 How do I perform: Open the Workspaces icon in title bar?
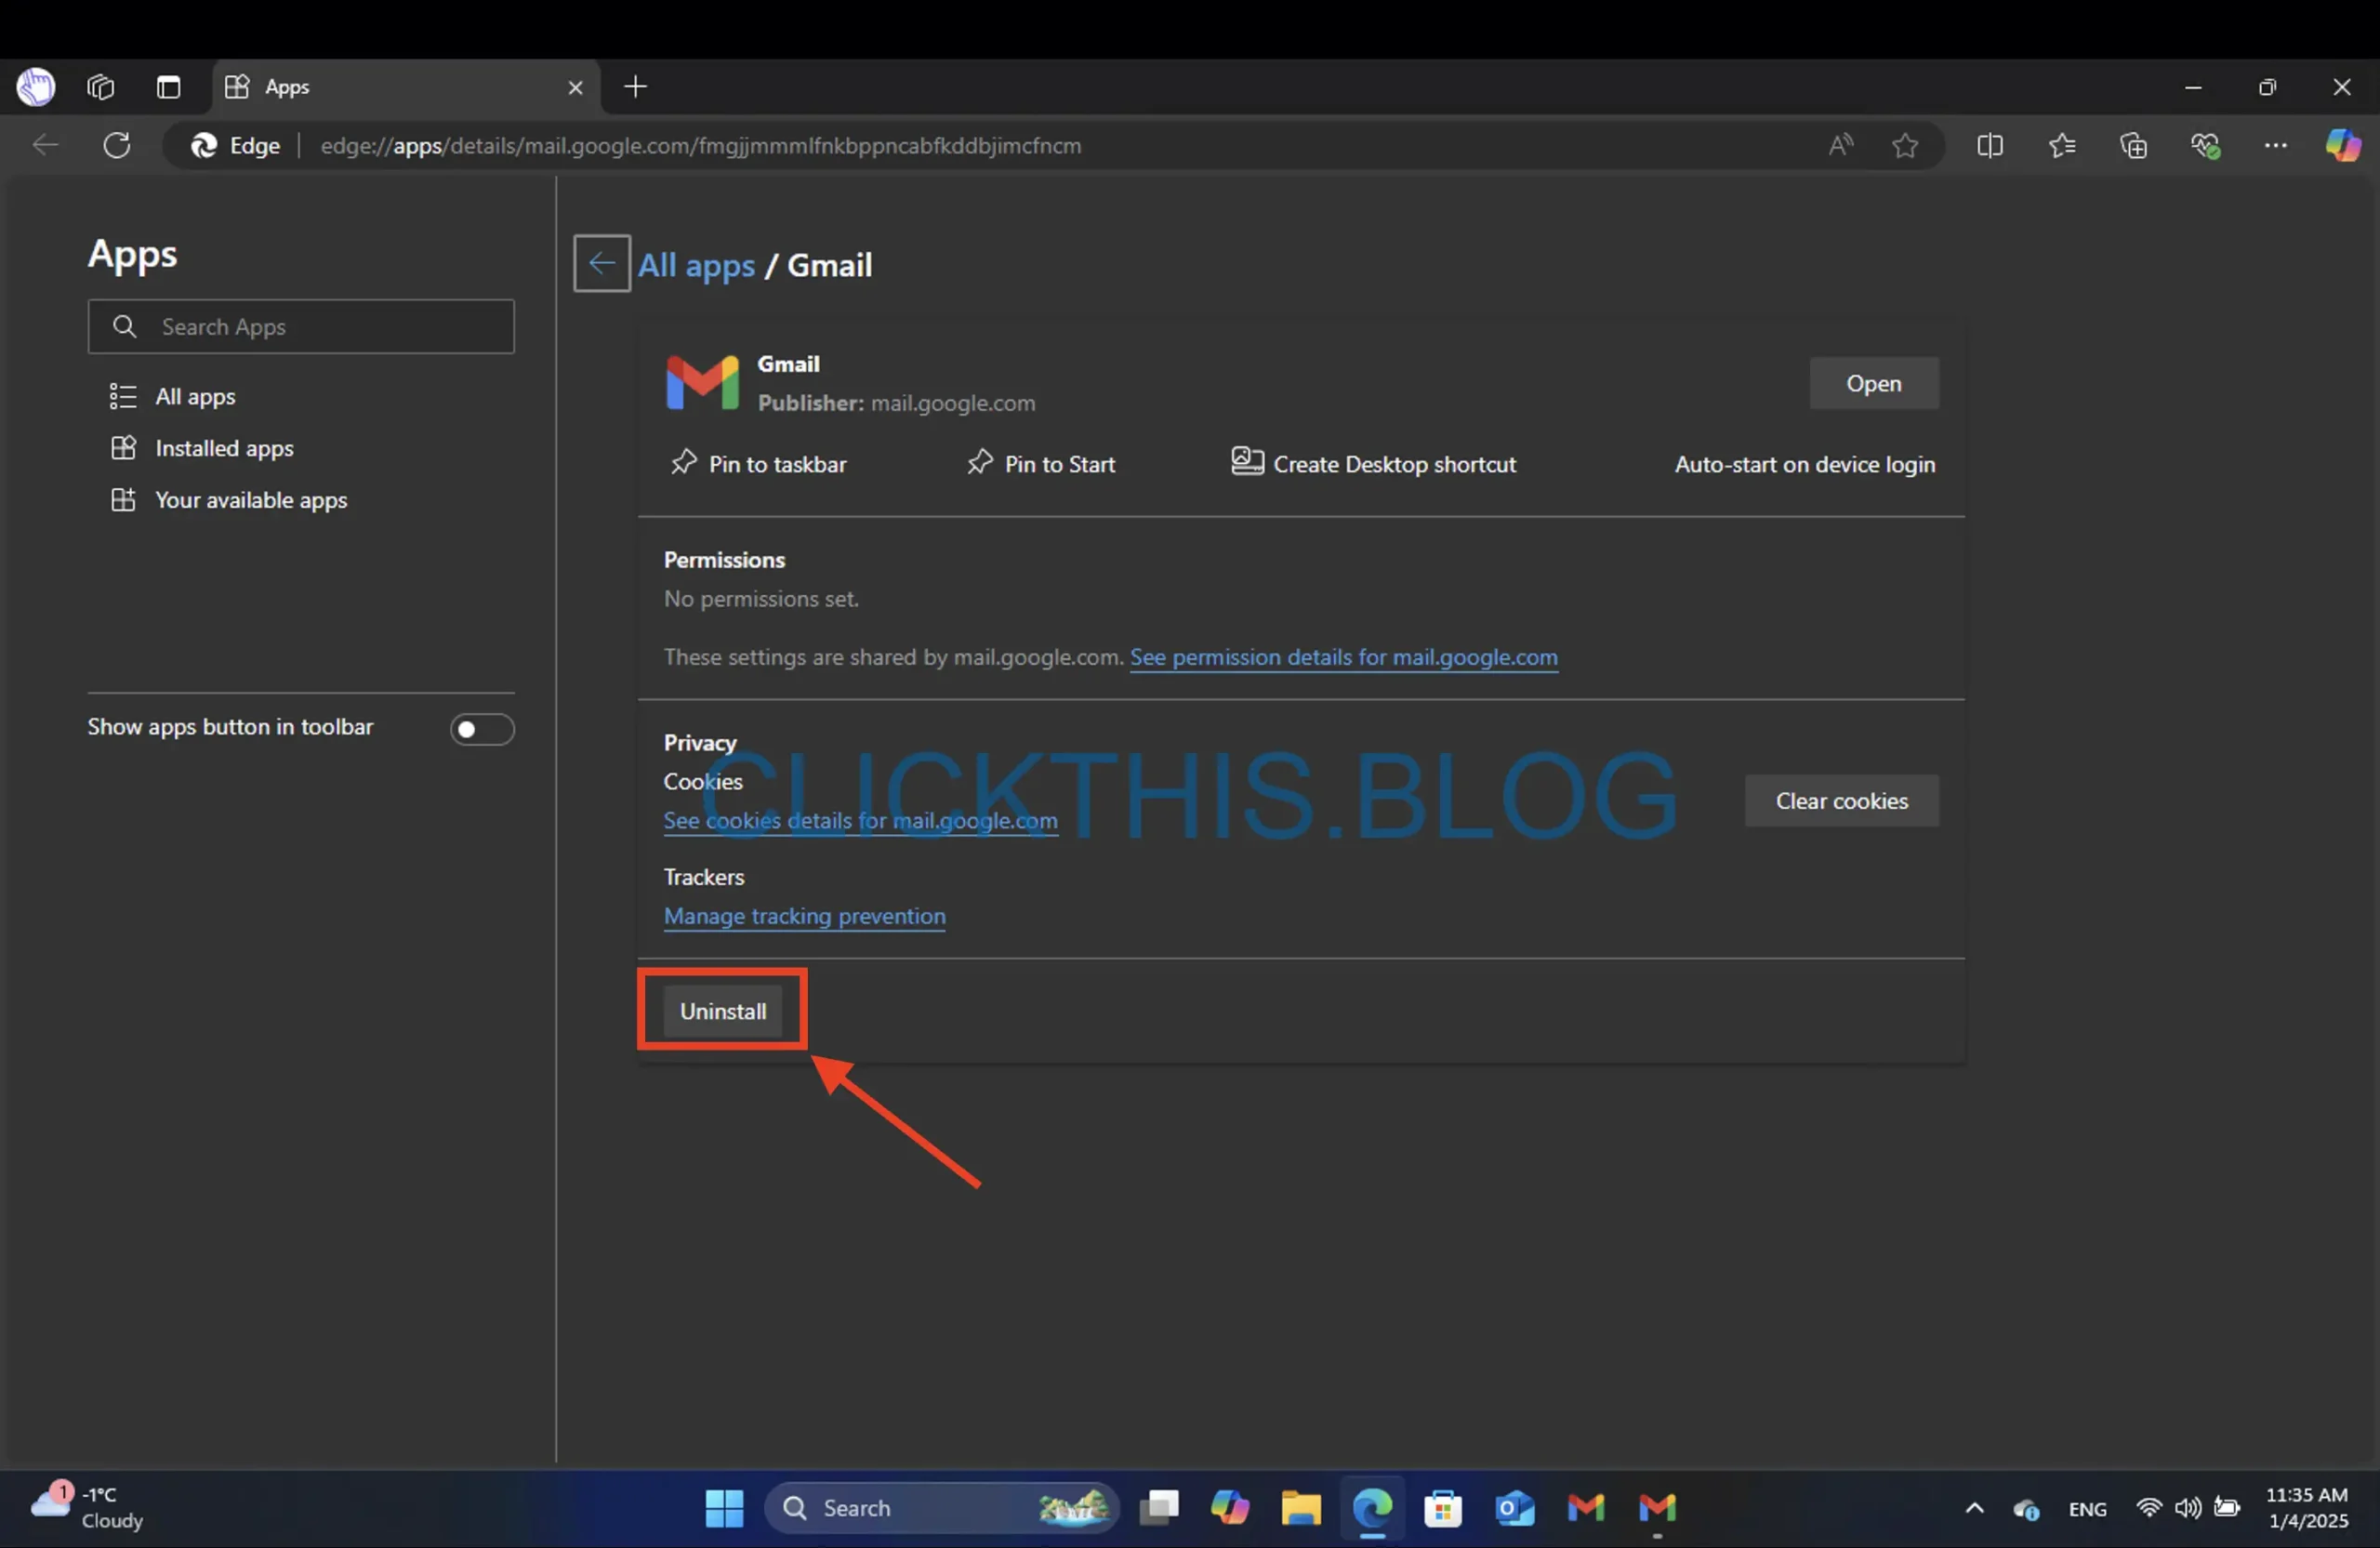pos(101,87)
